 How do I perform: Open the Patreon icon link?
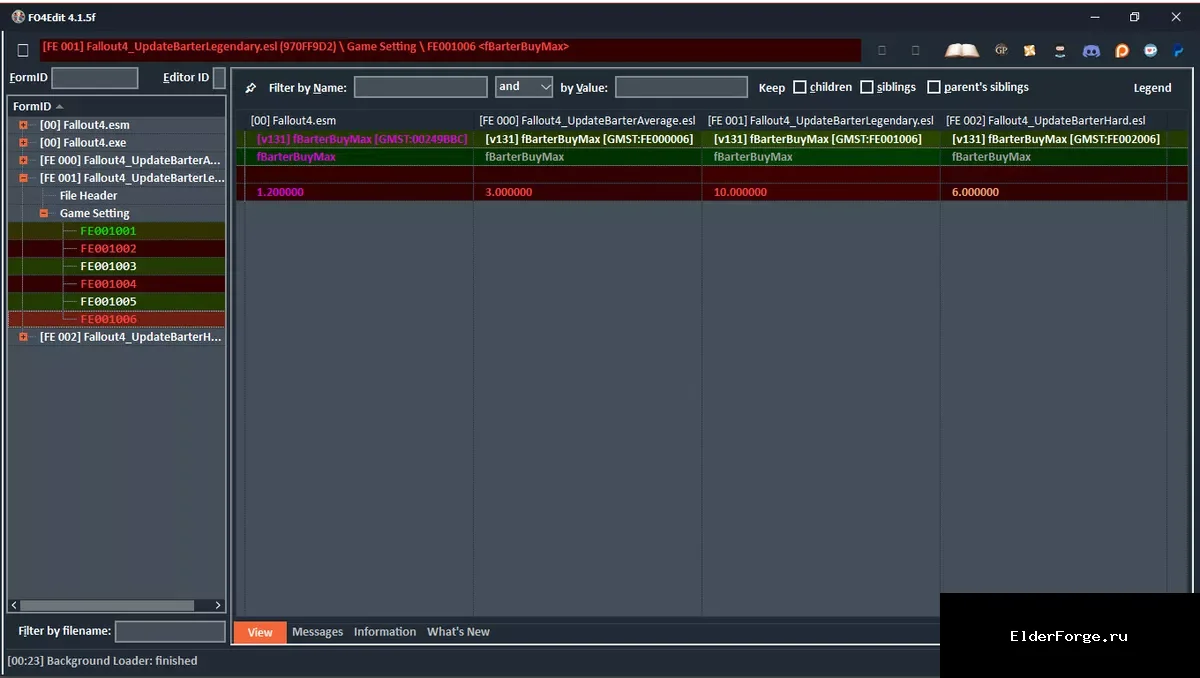pos(1122,50)
